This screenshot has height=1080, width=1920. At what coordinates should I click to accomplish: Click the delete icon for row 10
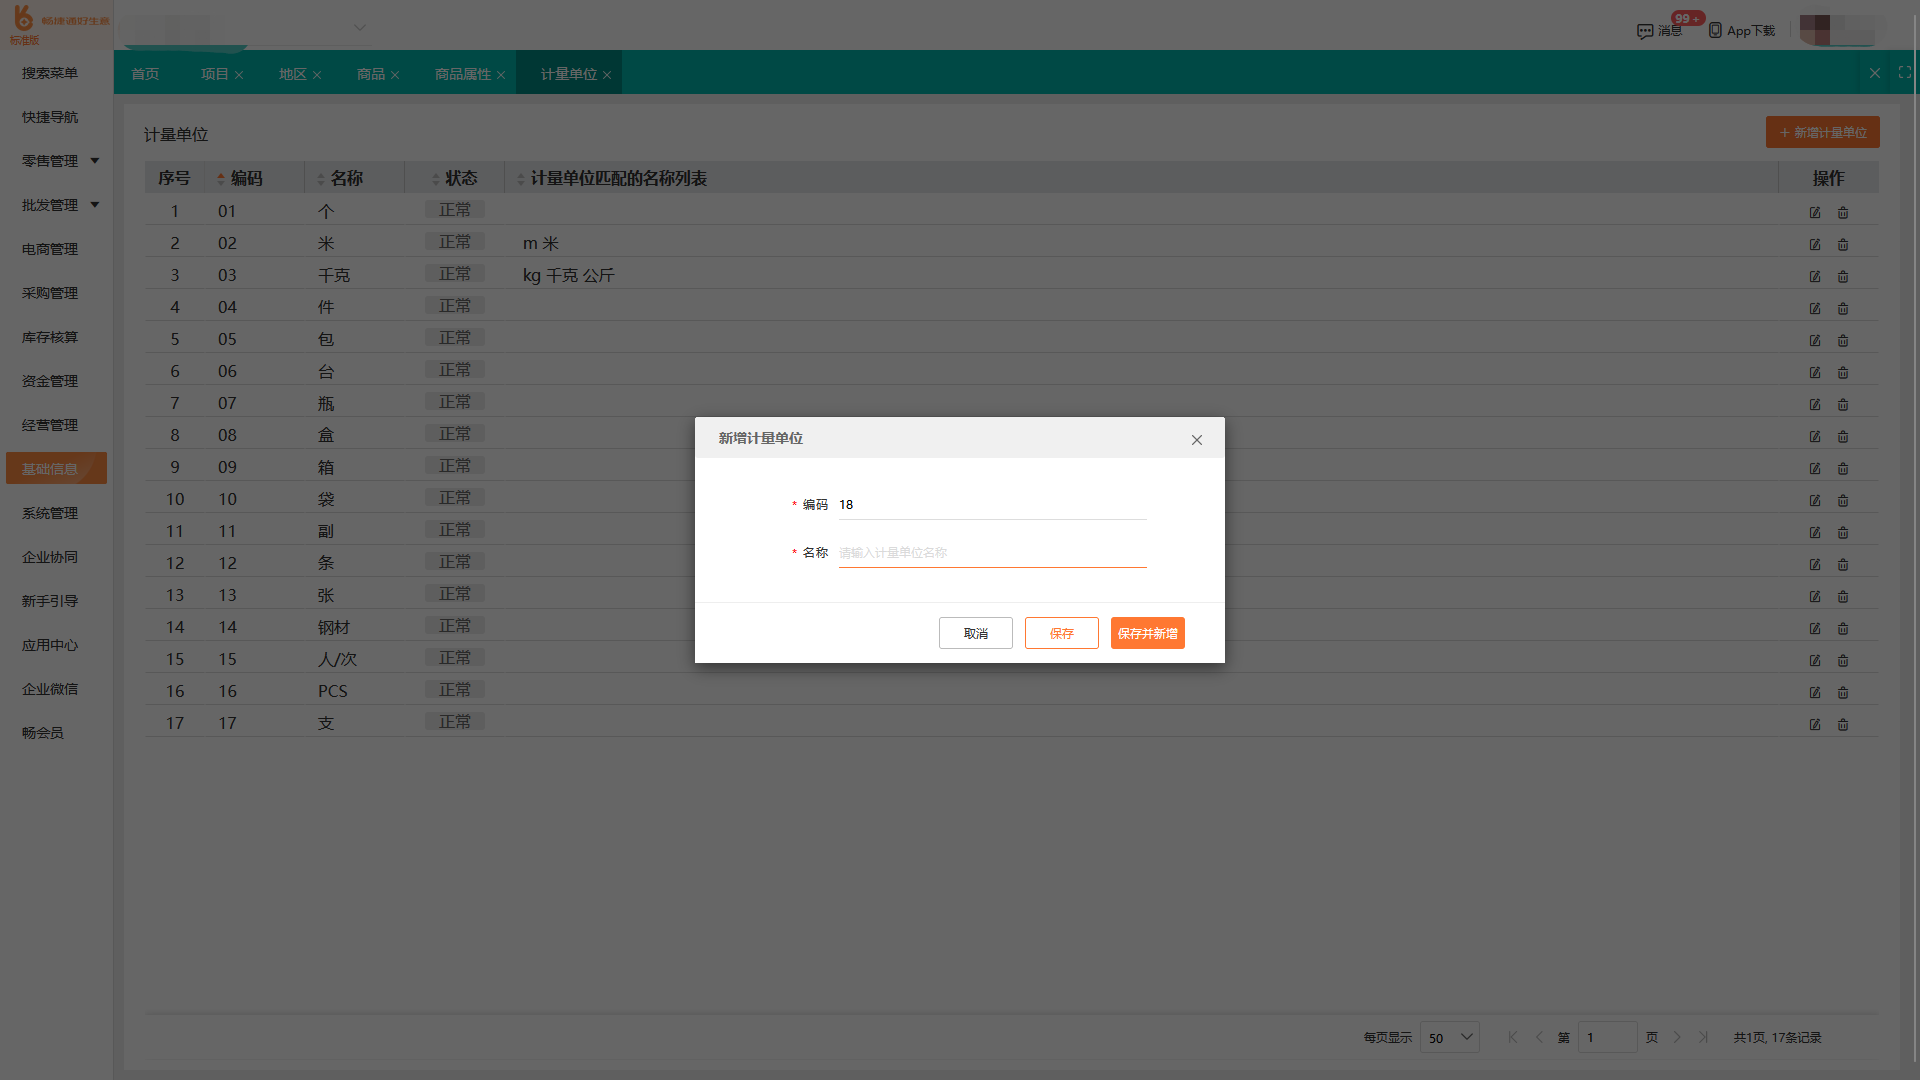coord(1844,498)
